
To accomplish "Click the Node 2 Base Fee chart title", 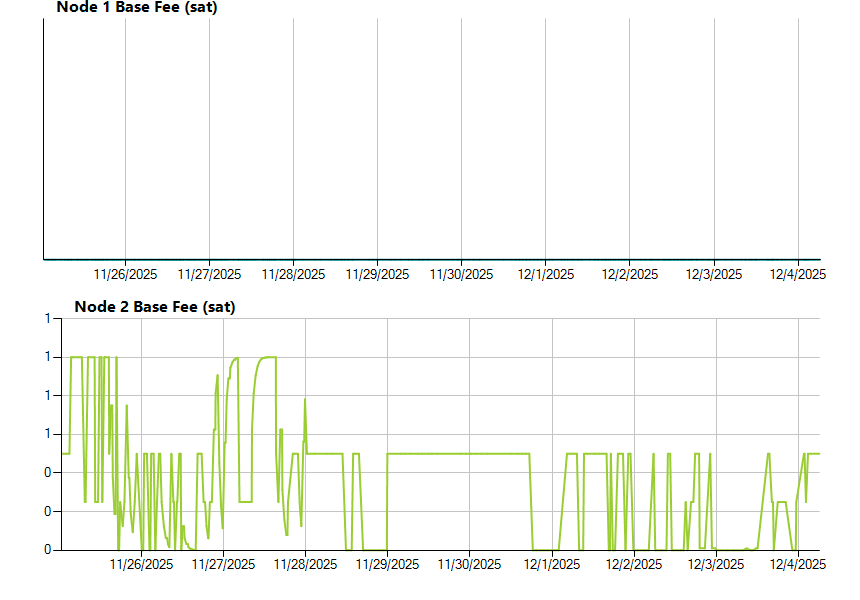I will [155, 307].
